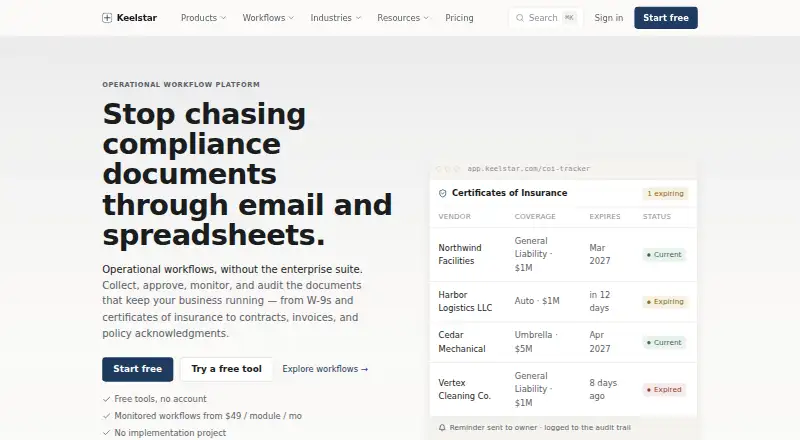800x440 pixels.
Task: Click the COVERAGE column header
Action: coord(535,216)
